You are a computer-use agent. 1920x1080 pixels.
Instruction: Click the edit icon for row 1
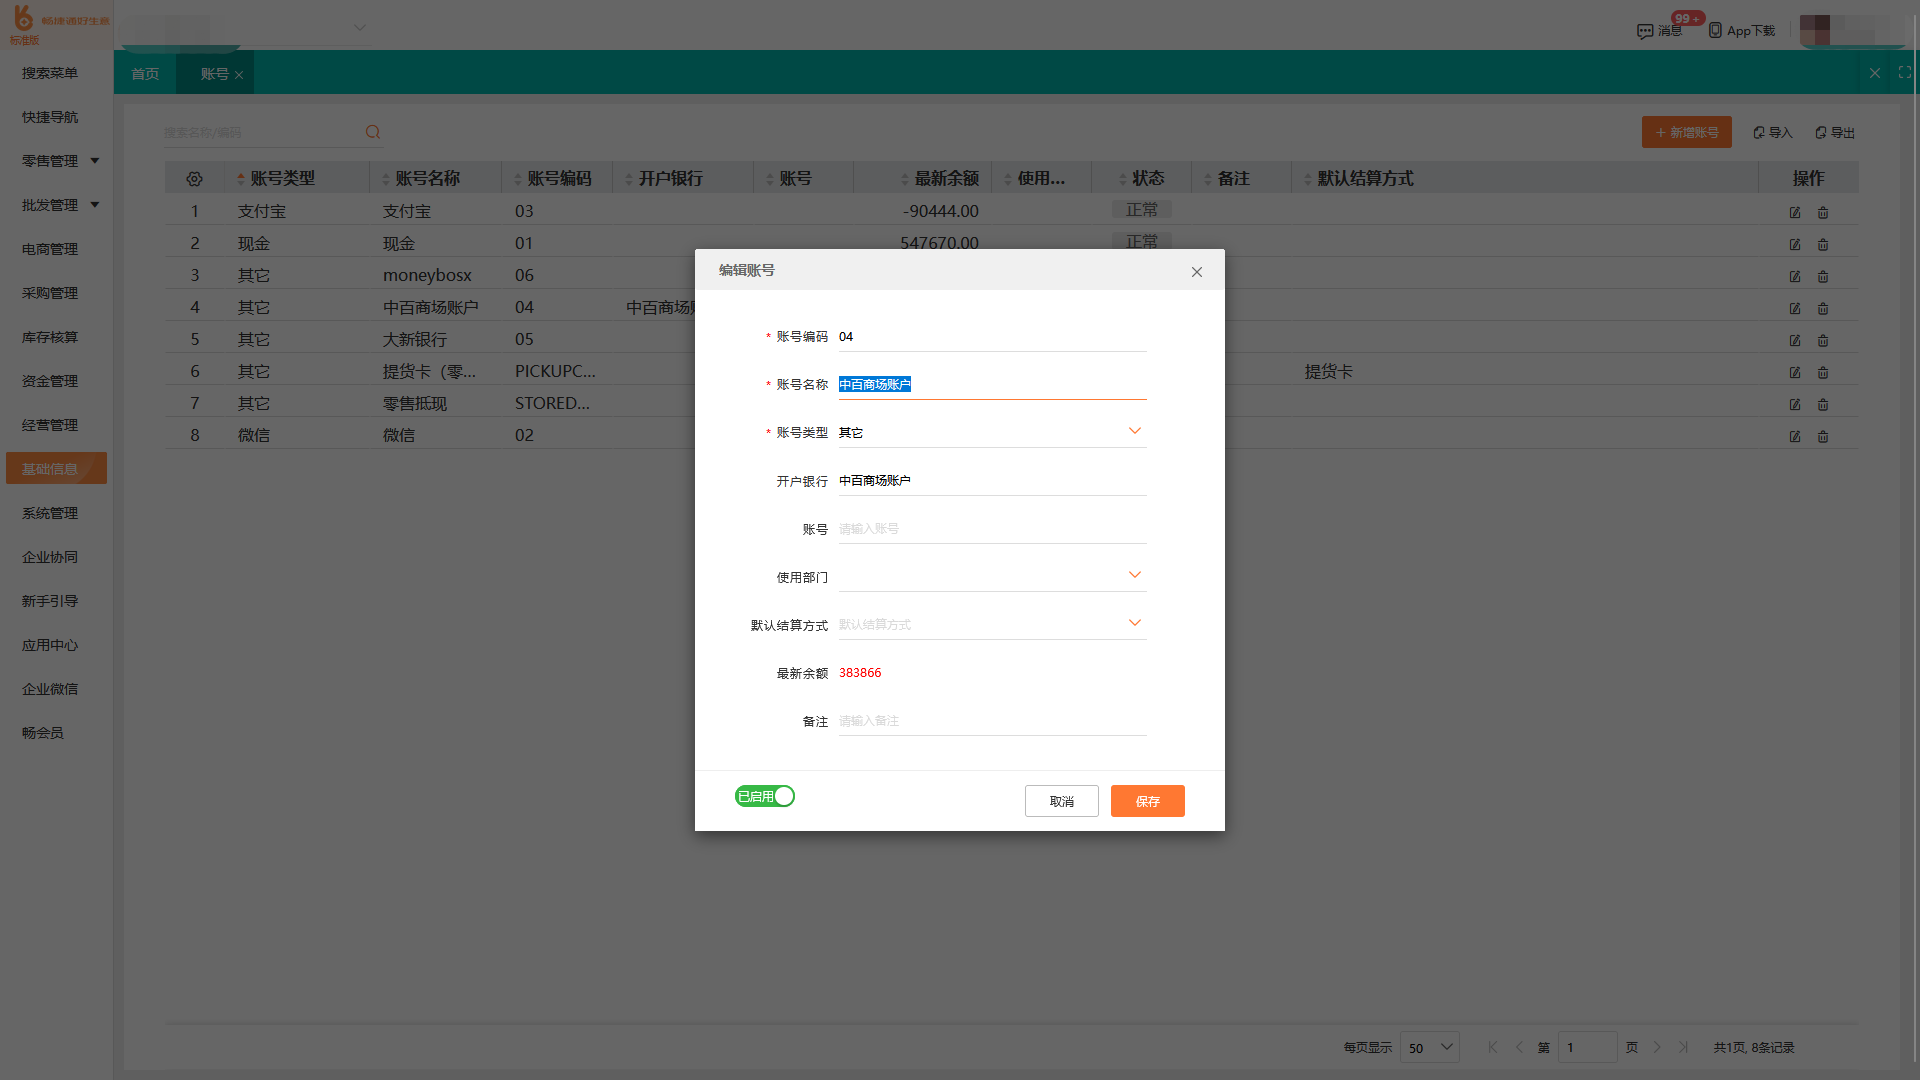1795,212
